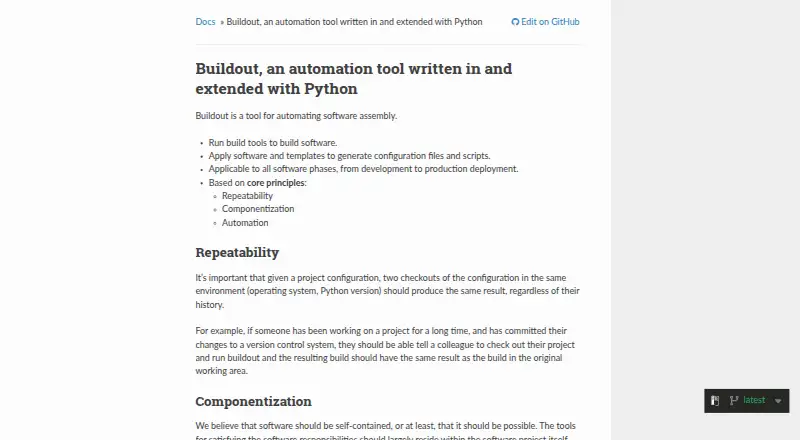Click paragraph starting with For example

385,351
